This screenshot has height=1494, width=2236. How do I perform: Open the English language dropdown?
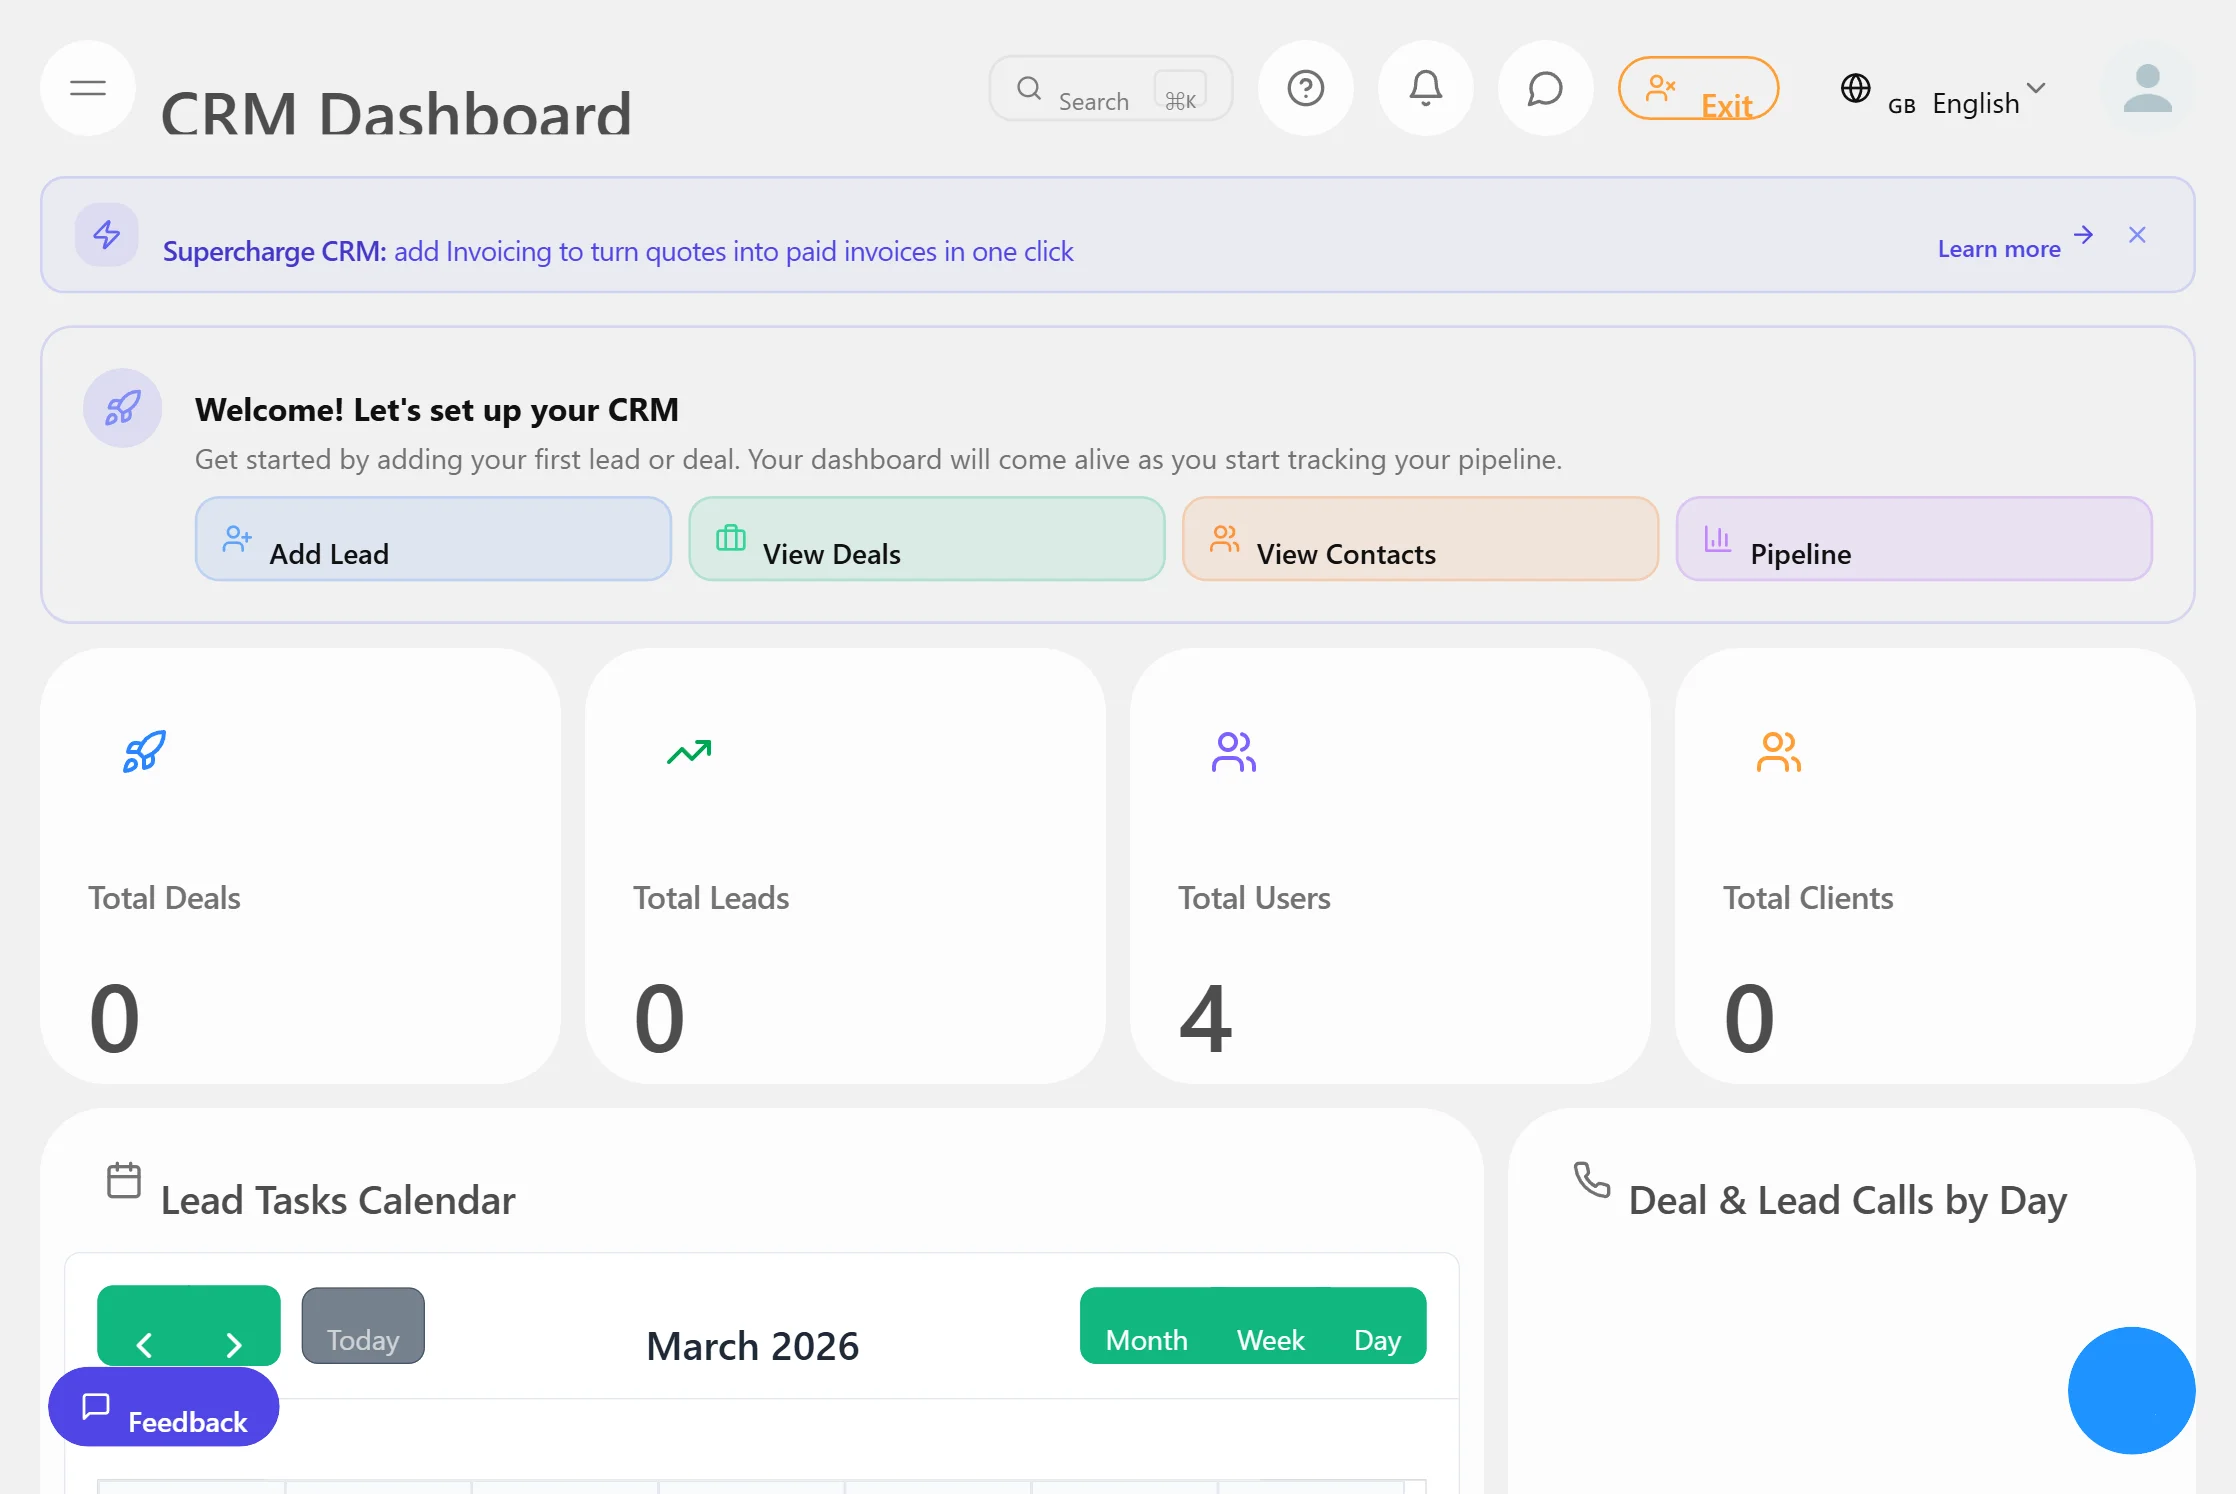[1989, 101]
